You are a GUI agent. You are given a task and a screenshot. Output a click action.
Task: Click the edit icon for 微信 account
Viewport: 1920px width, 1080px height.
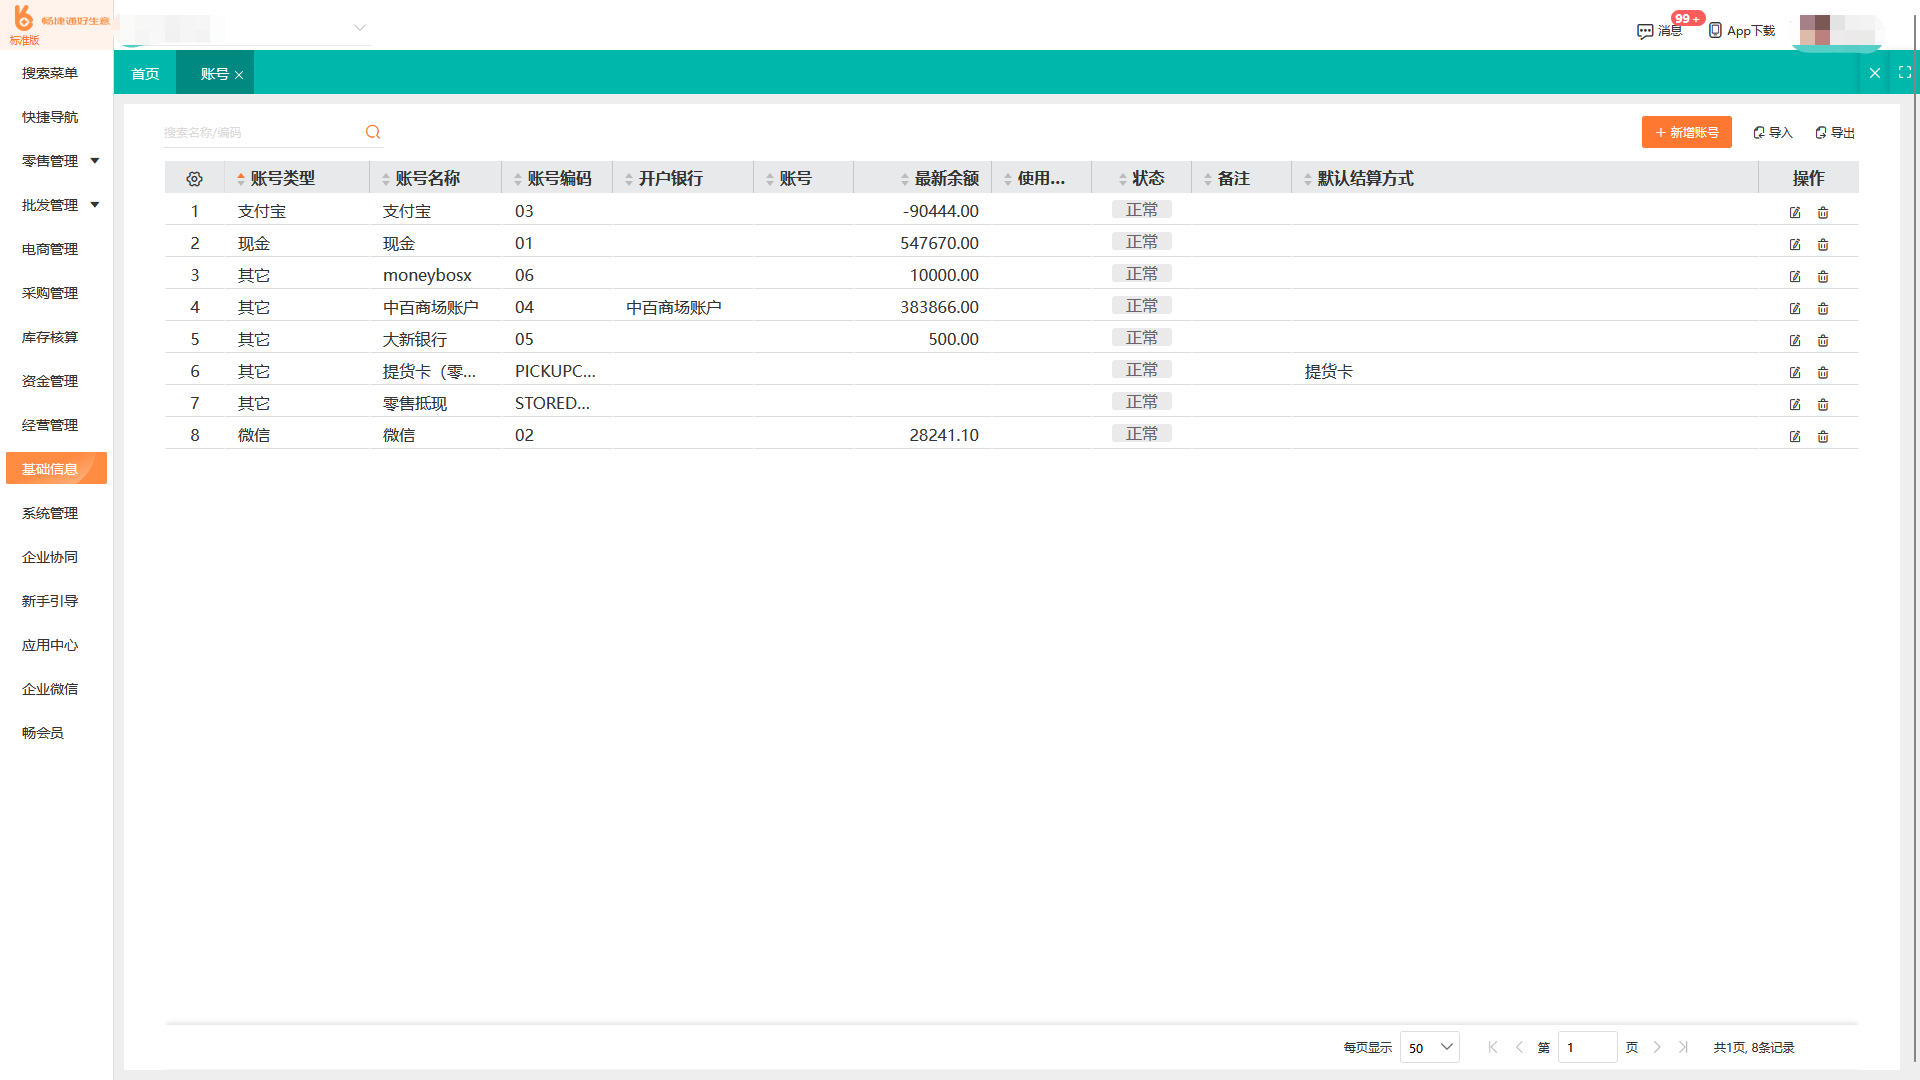(x=1796, y=435)
